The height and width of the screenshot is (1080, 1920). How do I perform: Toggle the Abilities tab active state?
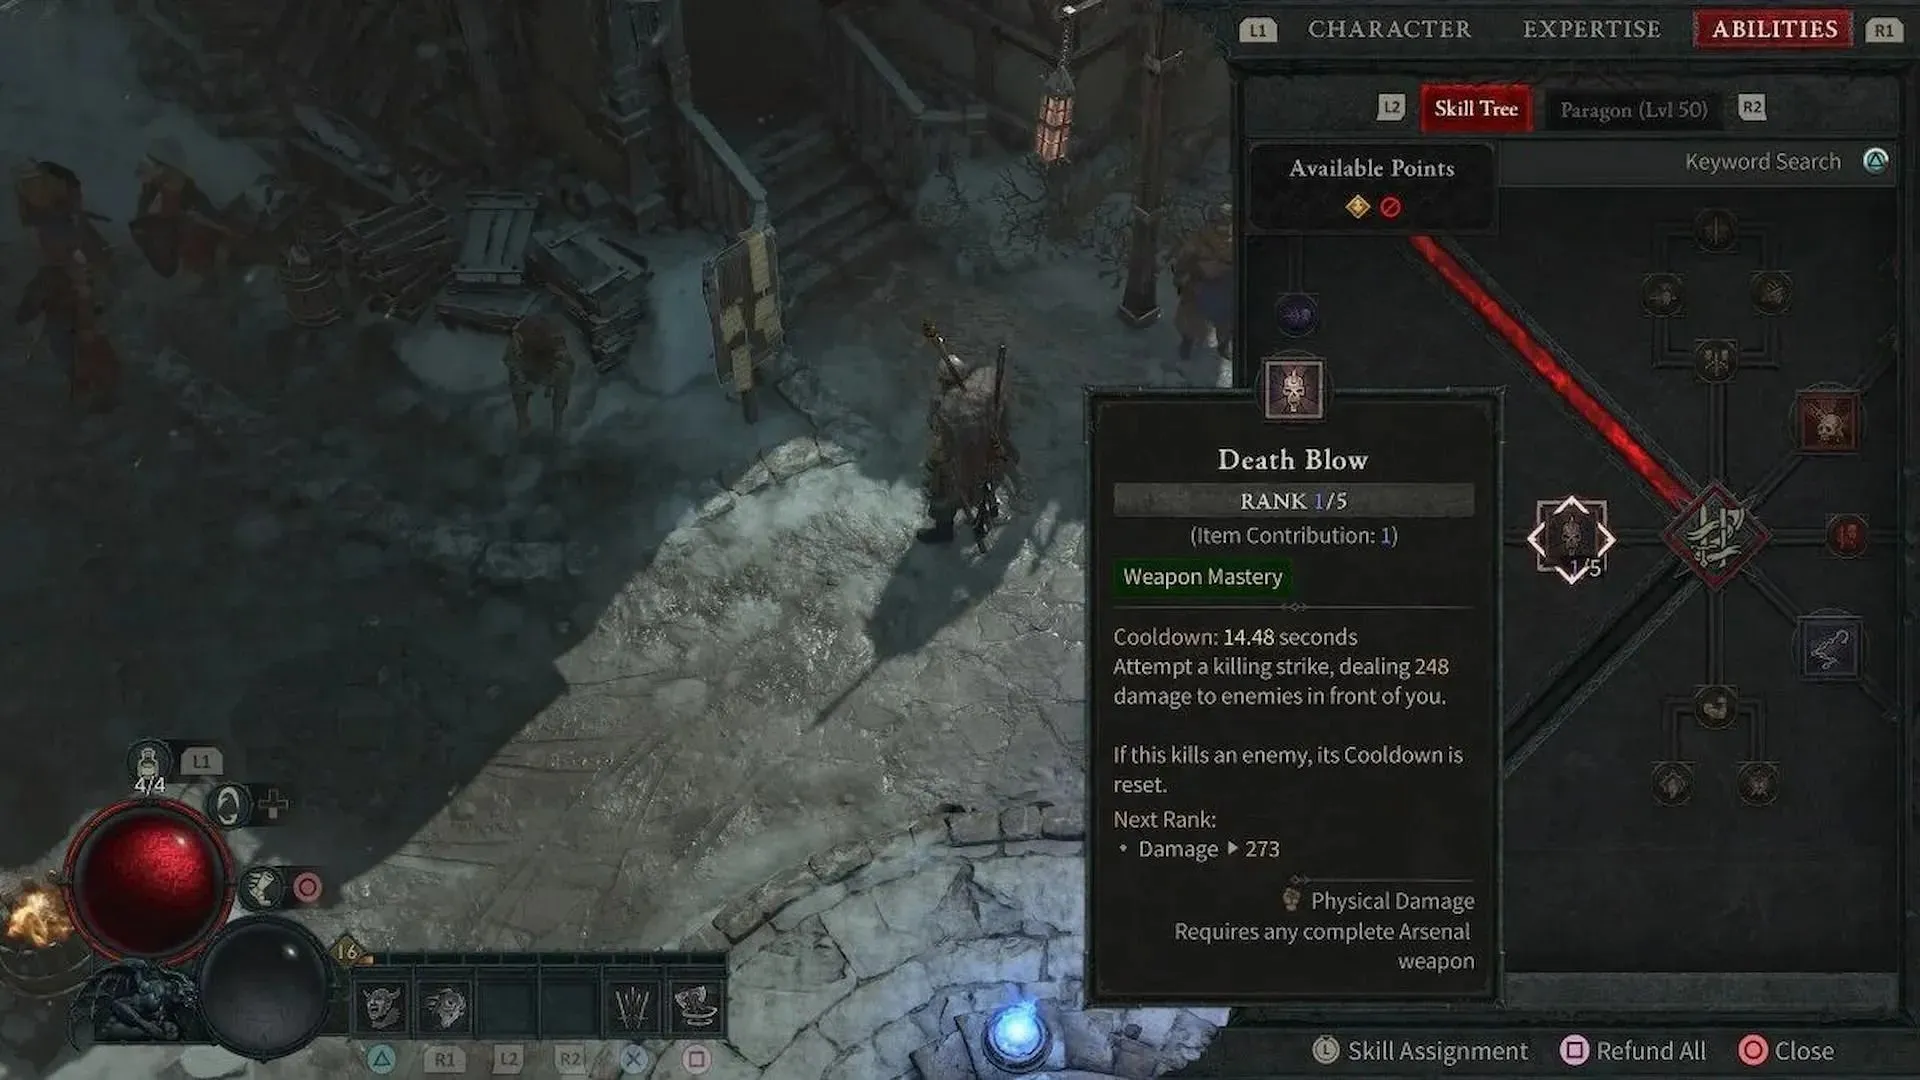(x=1774, y=28)
